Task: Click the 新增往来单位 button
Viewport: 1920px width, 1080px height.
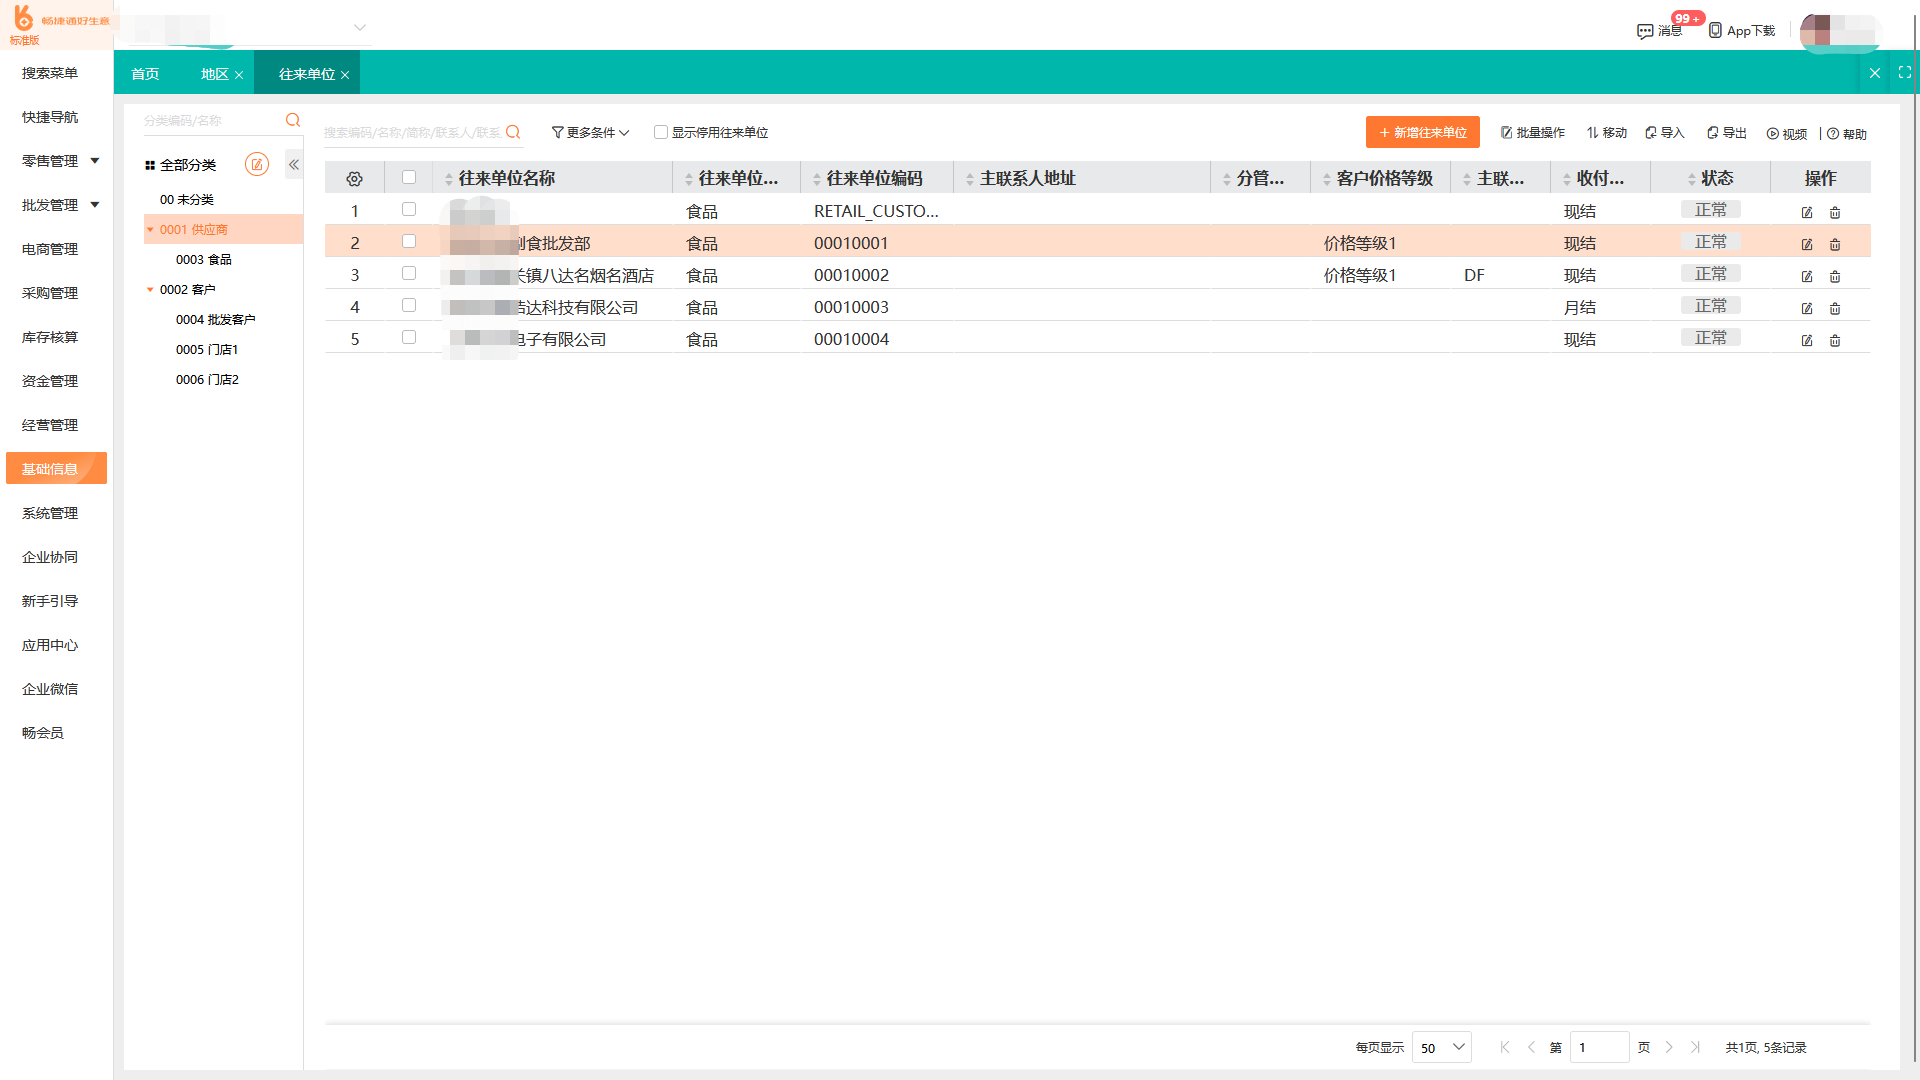Action: tap(1423, 131)
